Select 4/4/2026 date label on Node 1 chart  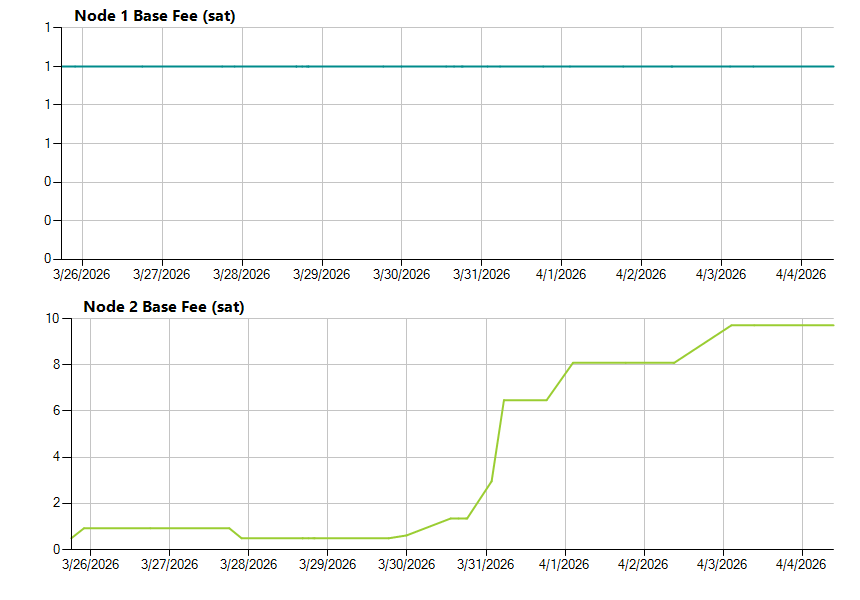click(x=801, y=274)
